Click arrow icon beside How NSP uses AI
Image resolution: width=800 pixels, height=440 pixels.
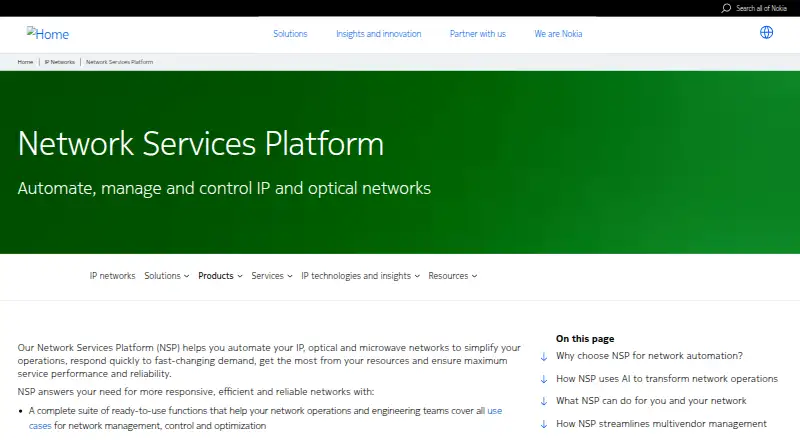[544, 379]
